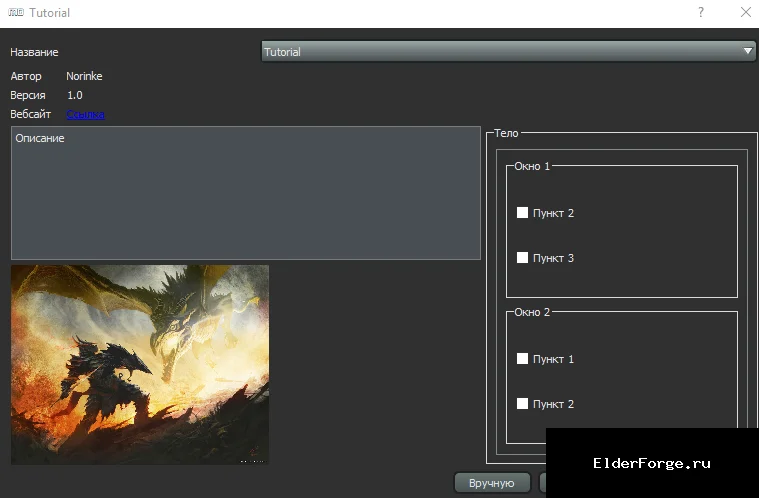Click the author name Norinke
The width and height of the screenshot is (759, 498).
(84, 76)
